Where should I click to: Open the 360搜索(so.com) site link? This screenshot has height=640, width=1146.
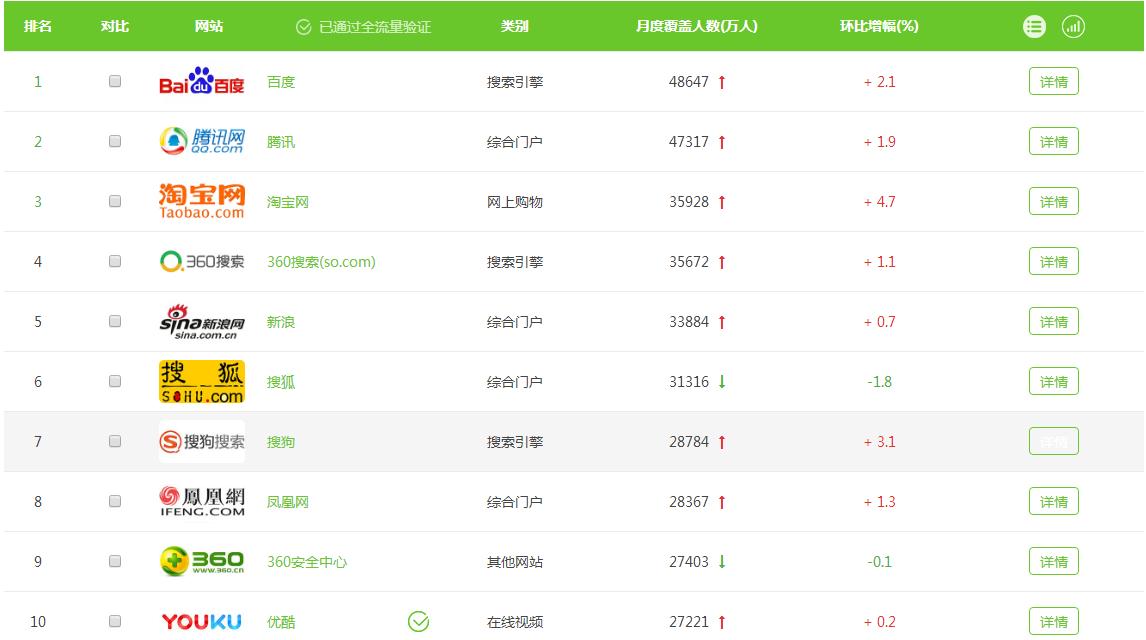point(321,262)
